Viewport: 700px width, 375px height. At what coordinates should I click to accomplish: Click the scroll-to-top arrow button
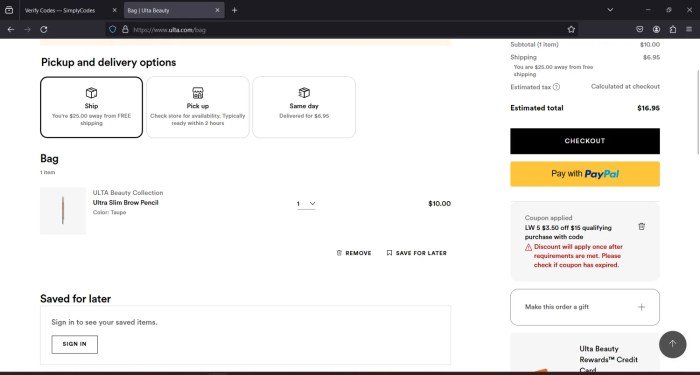(x=672, y=344)
